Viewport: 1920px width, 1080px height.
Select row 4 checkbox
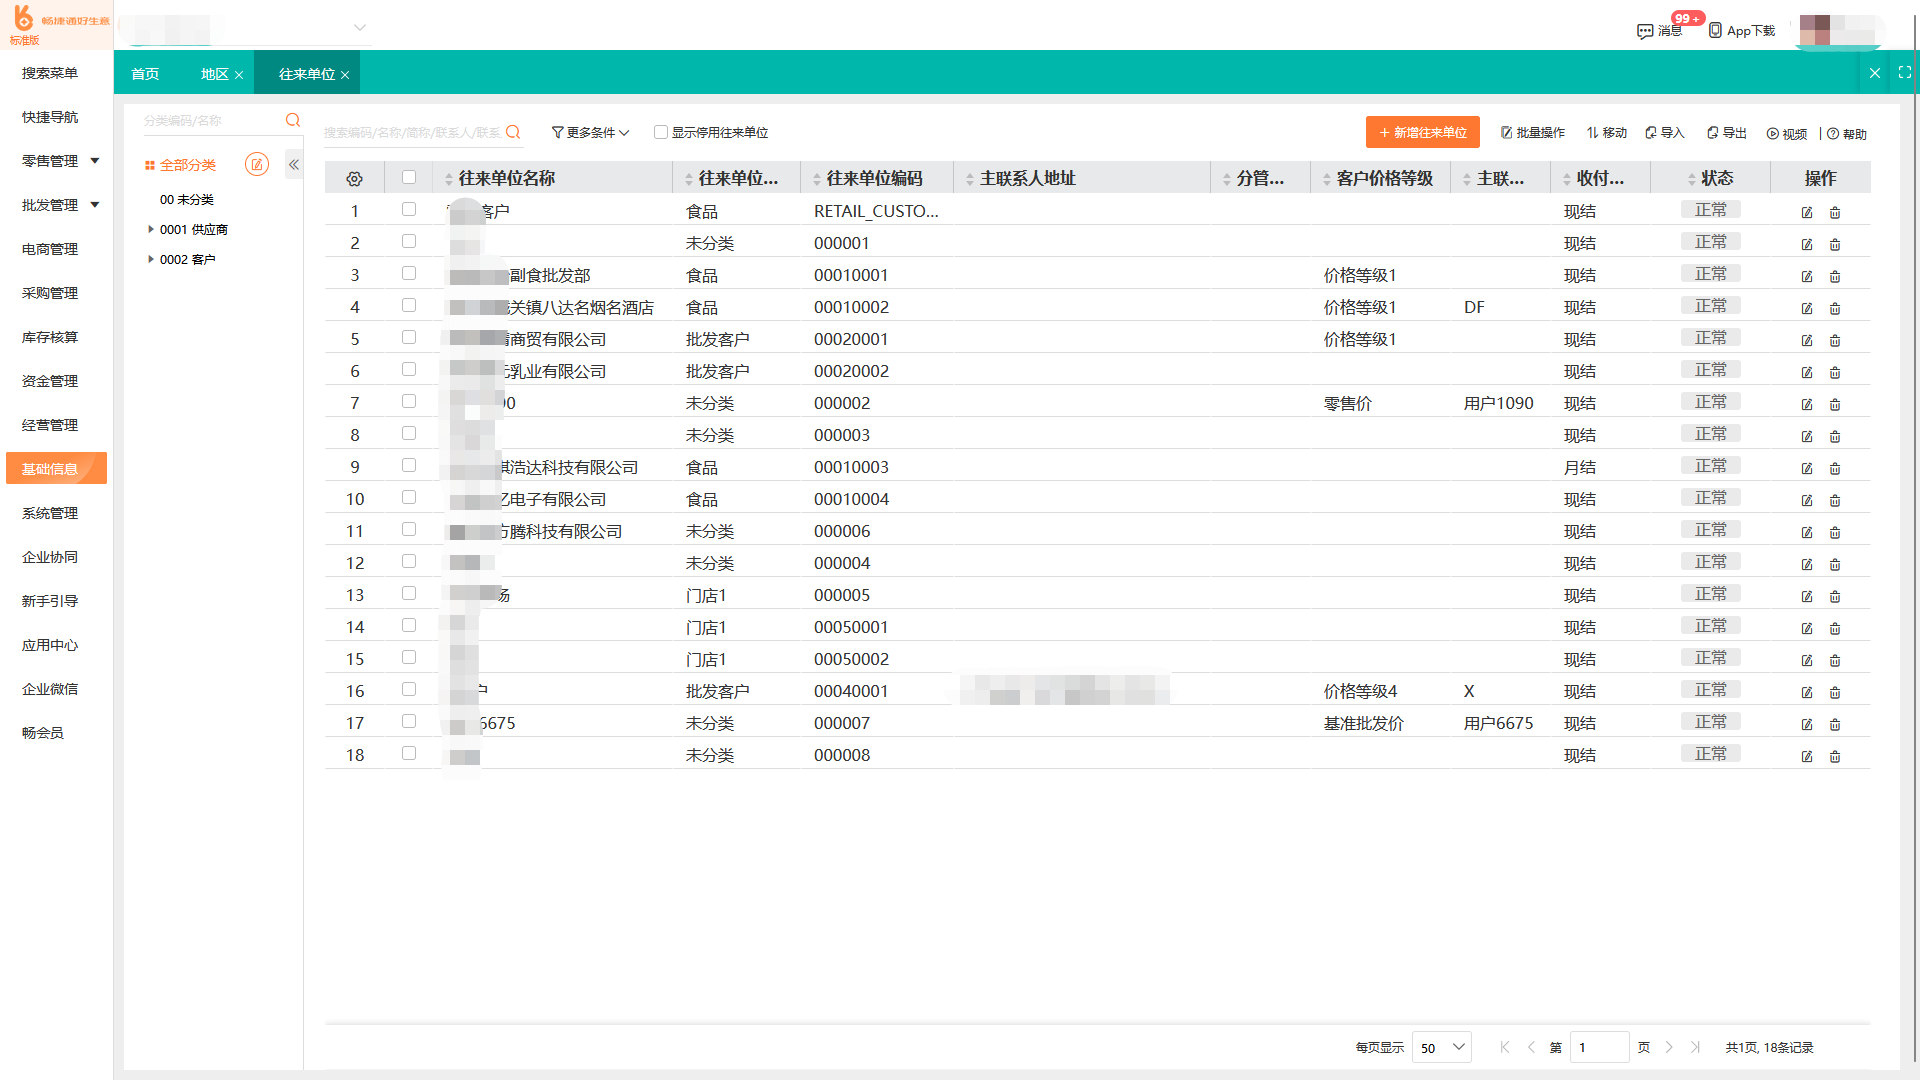[x=411, y=305]
